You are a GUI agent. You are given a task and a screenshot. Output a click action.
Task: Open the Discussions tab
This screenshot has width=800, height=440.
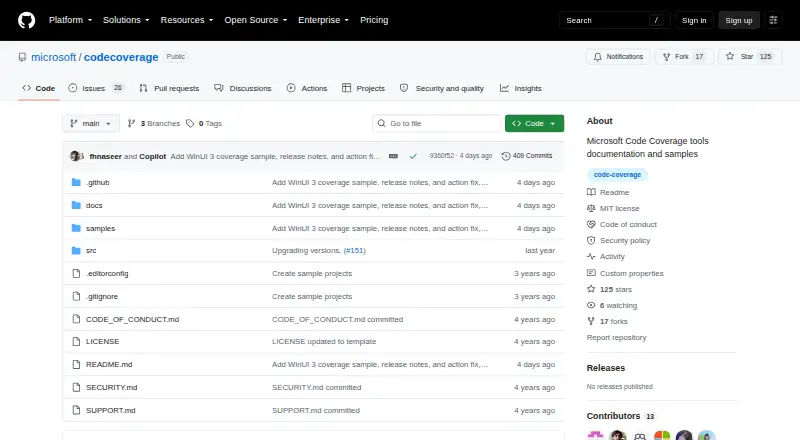[x=243, y=88]
